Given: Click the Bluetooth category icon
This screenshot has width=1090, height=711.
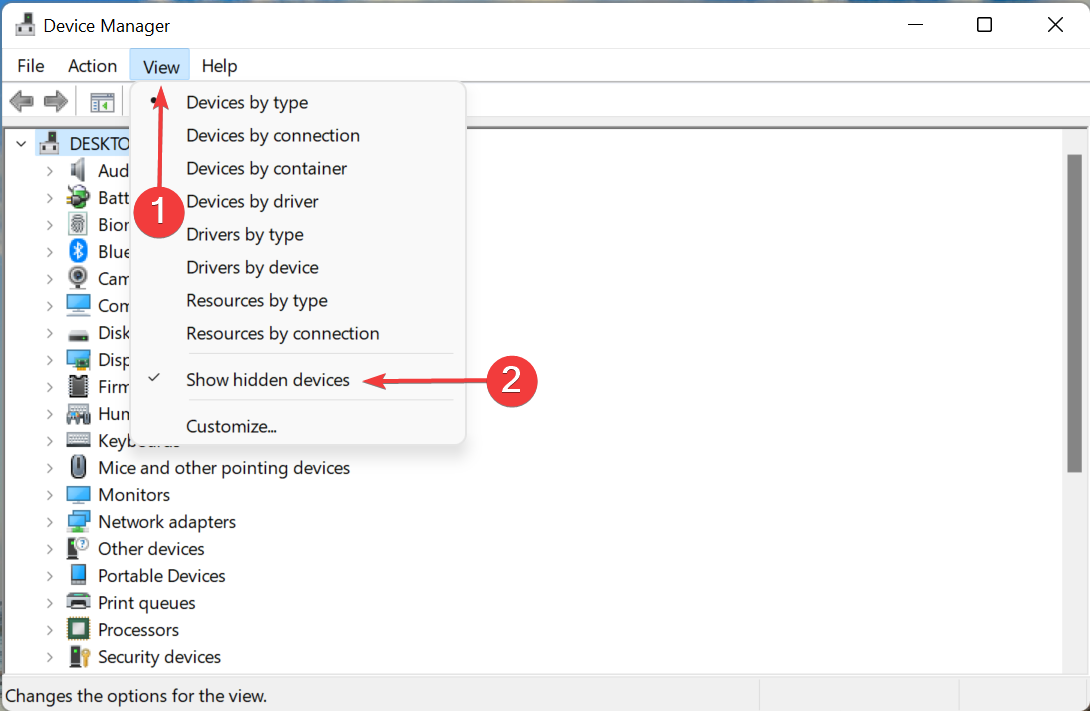Looking at the screenshot, I should (x=78, y=251).
